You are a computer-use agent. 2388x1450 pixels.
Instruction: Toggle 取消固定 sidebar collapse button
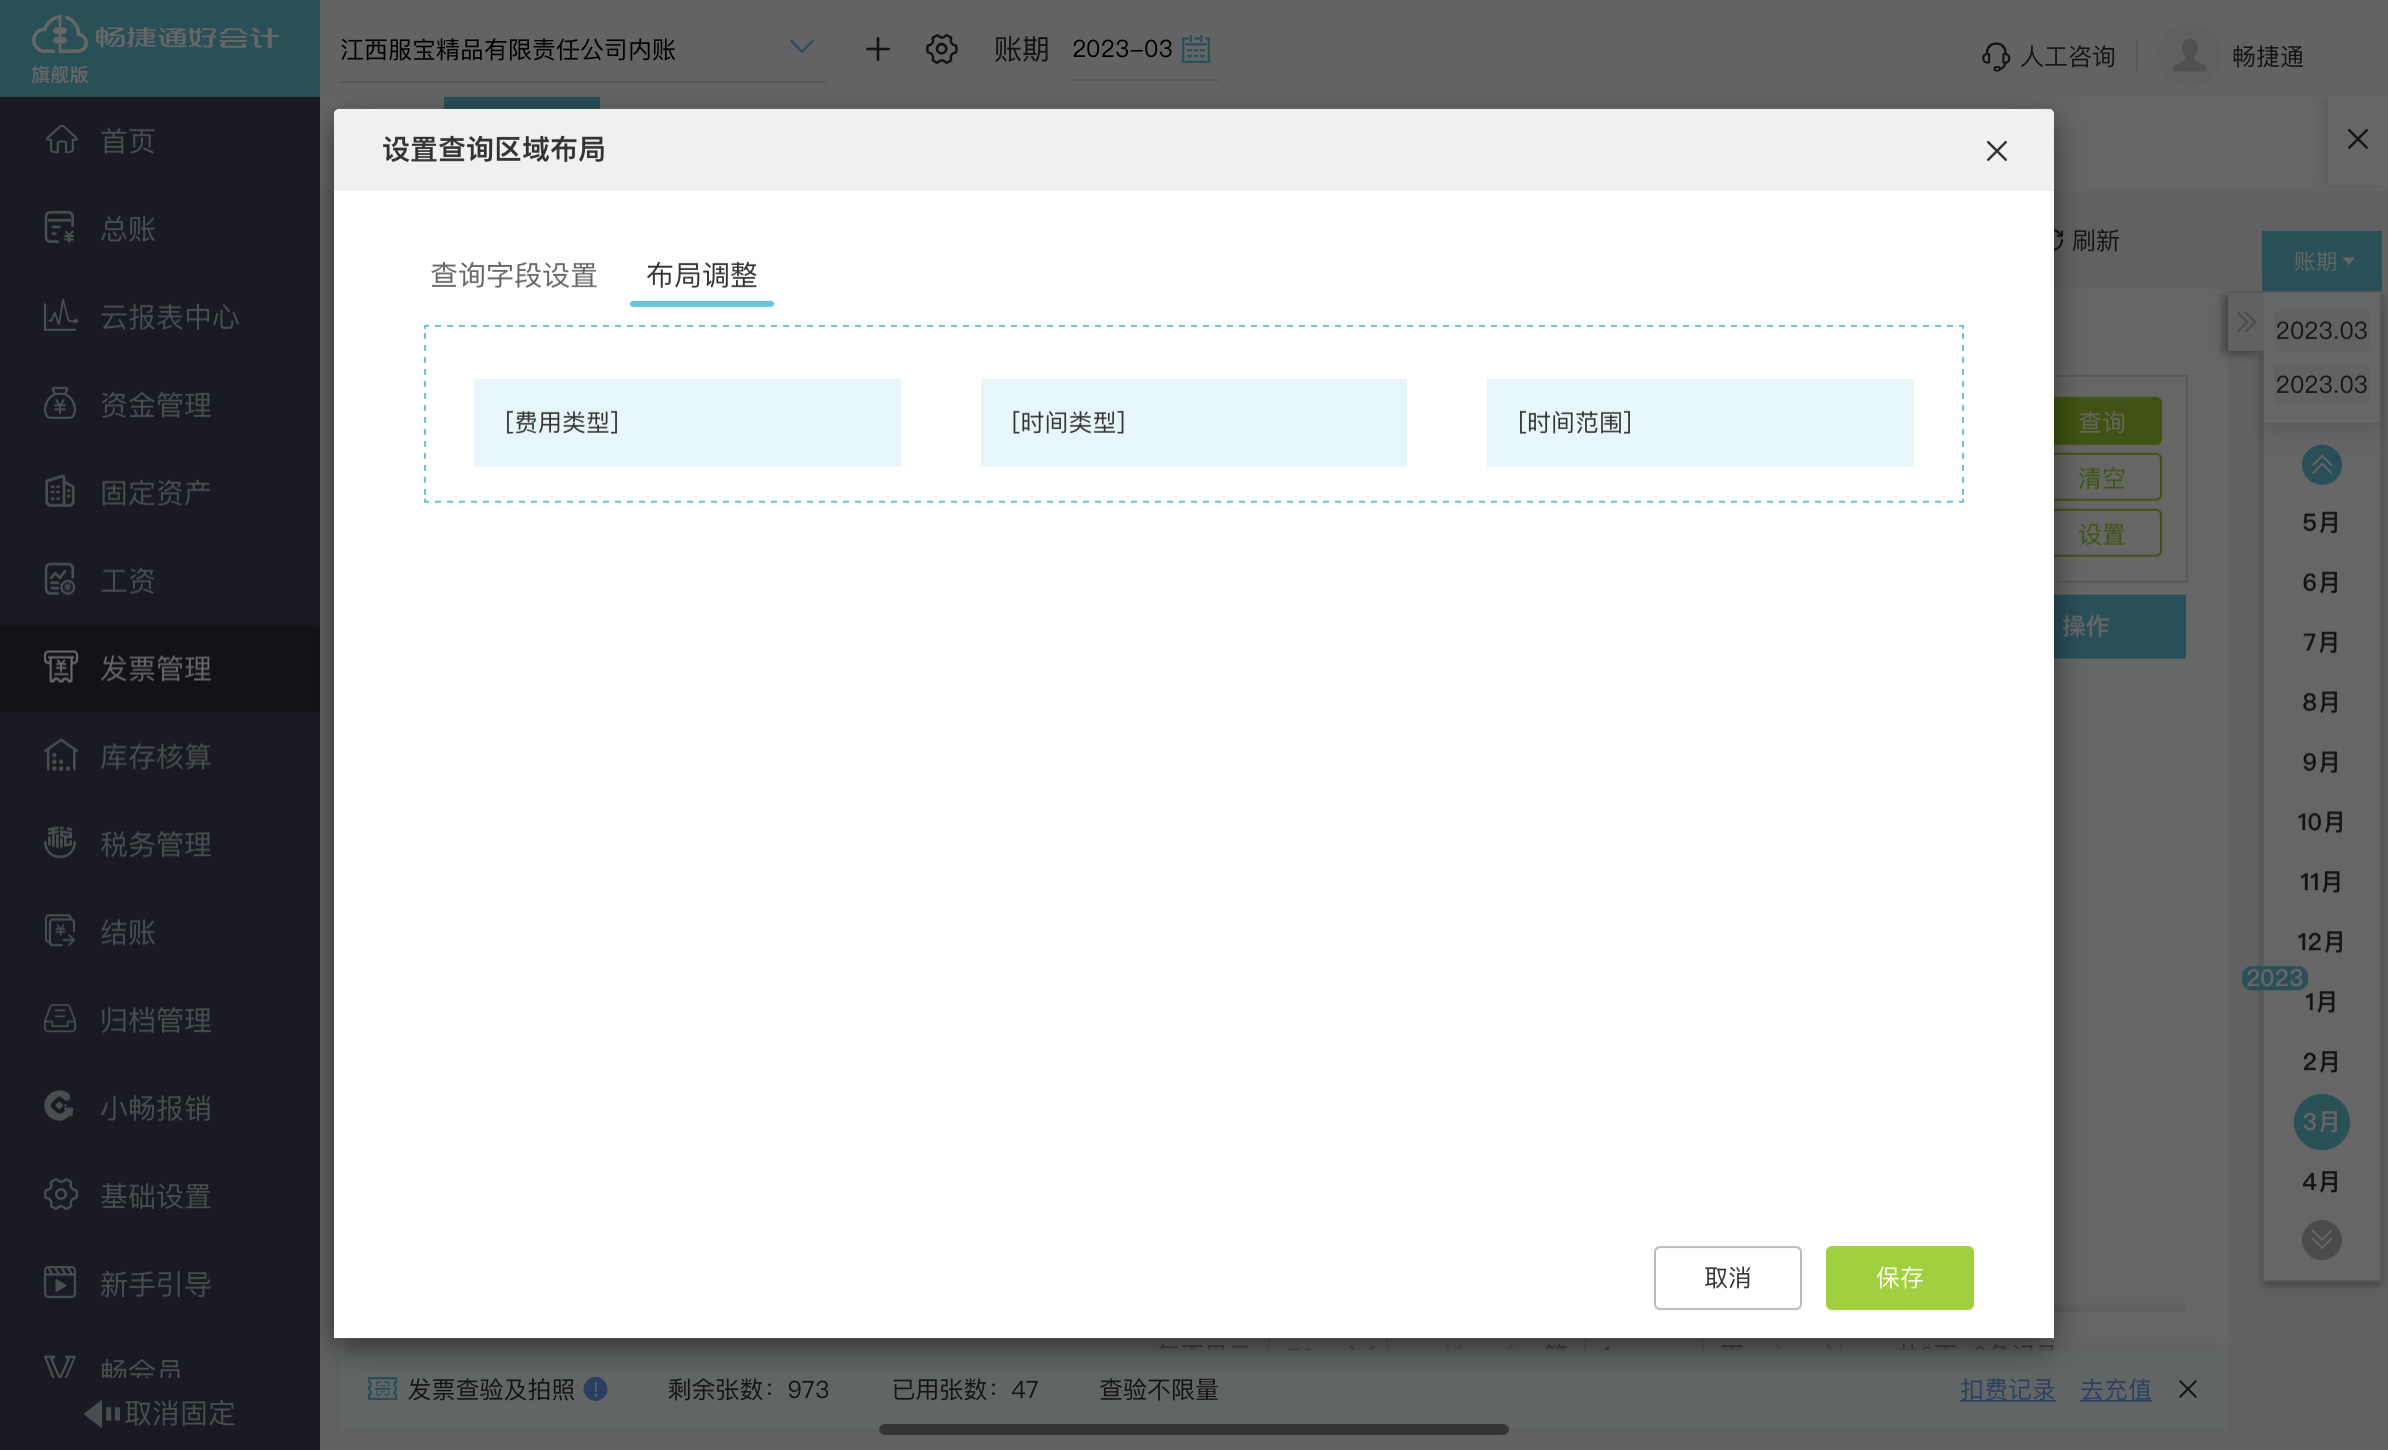click(x=160, y=1412)
